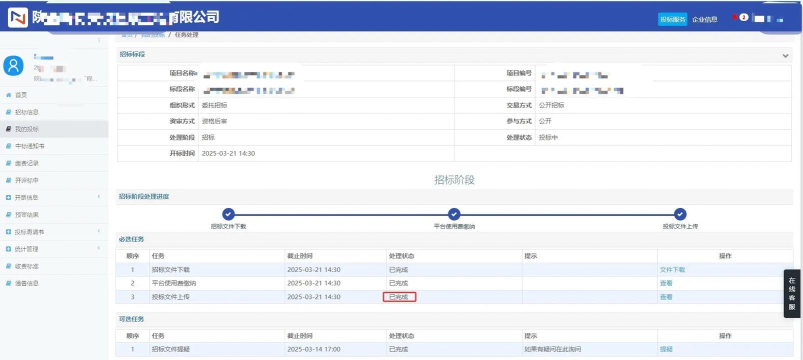The height and width of the screenshot is (360, 803).
Task: Open the 在线客服 side button
Action: click(x=792, y=294)
